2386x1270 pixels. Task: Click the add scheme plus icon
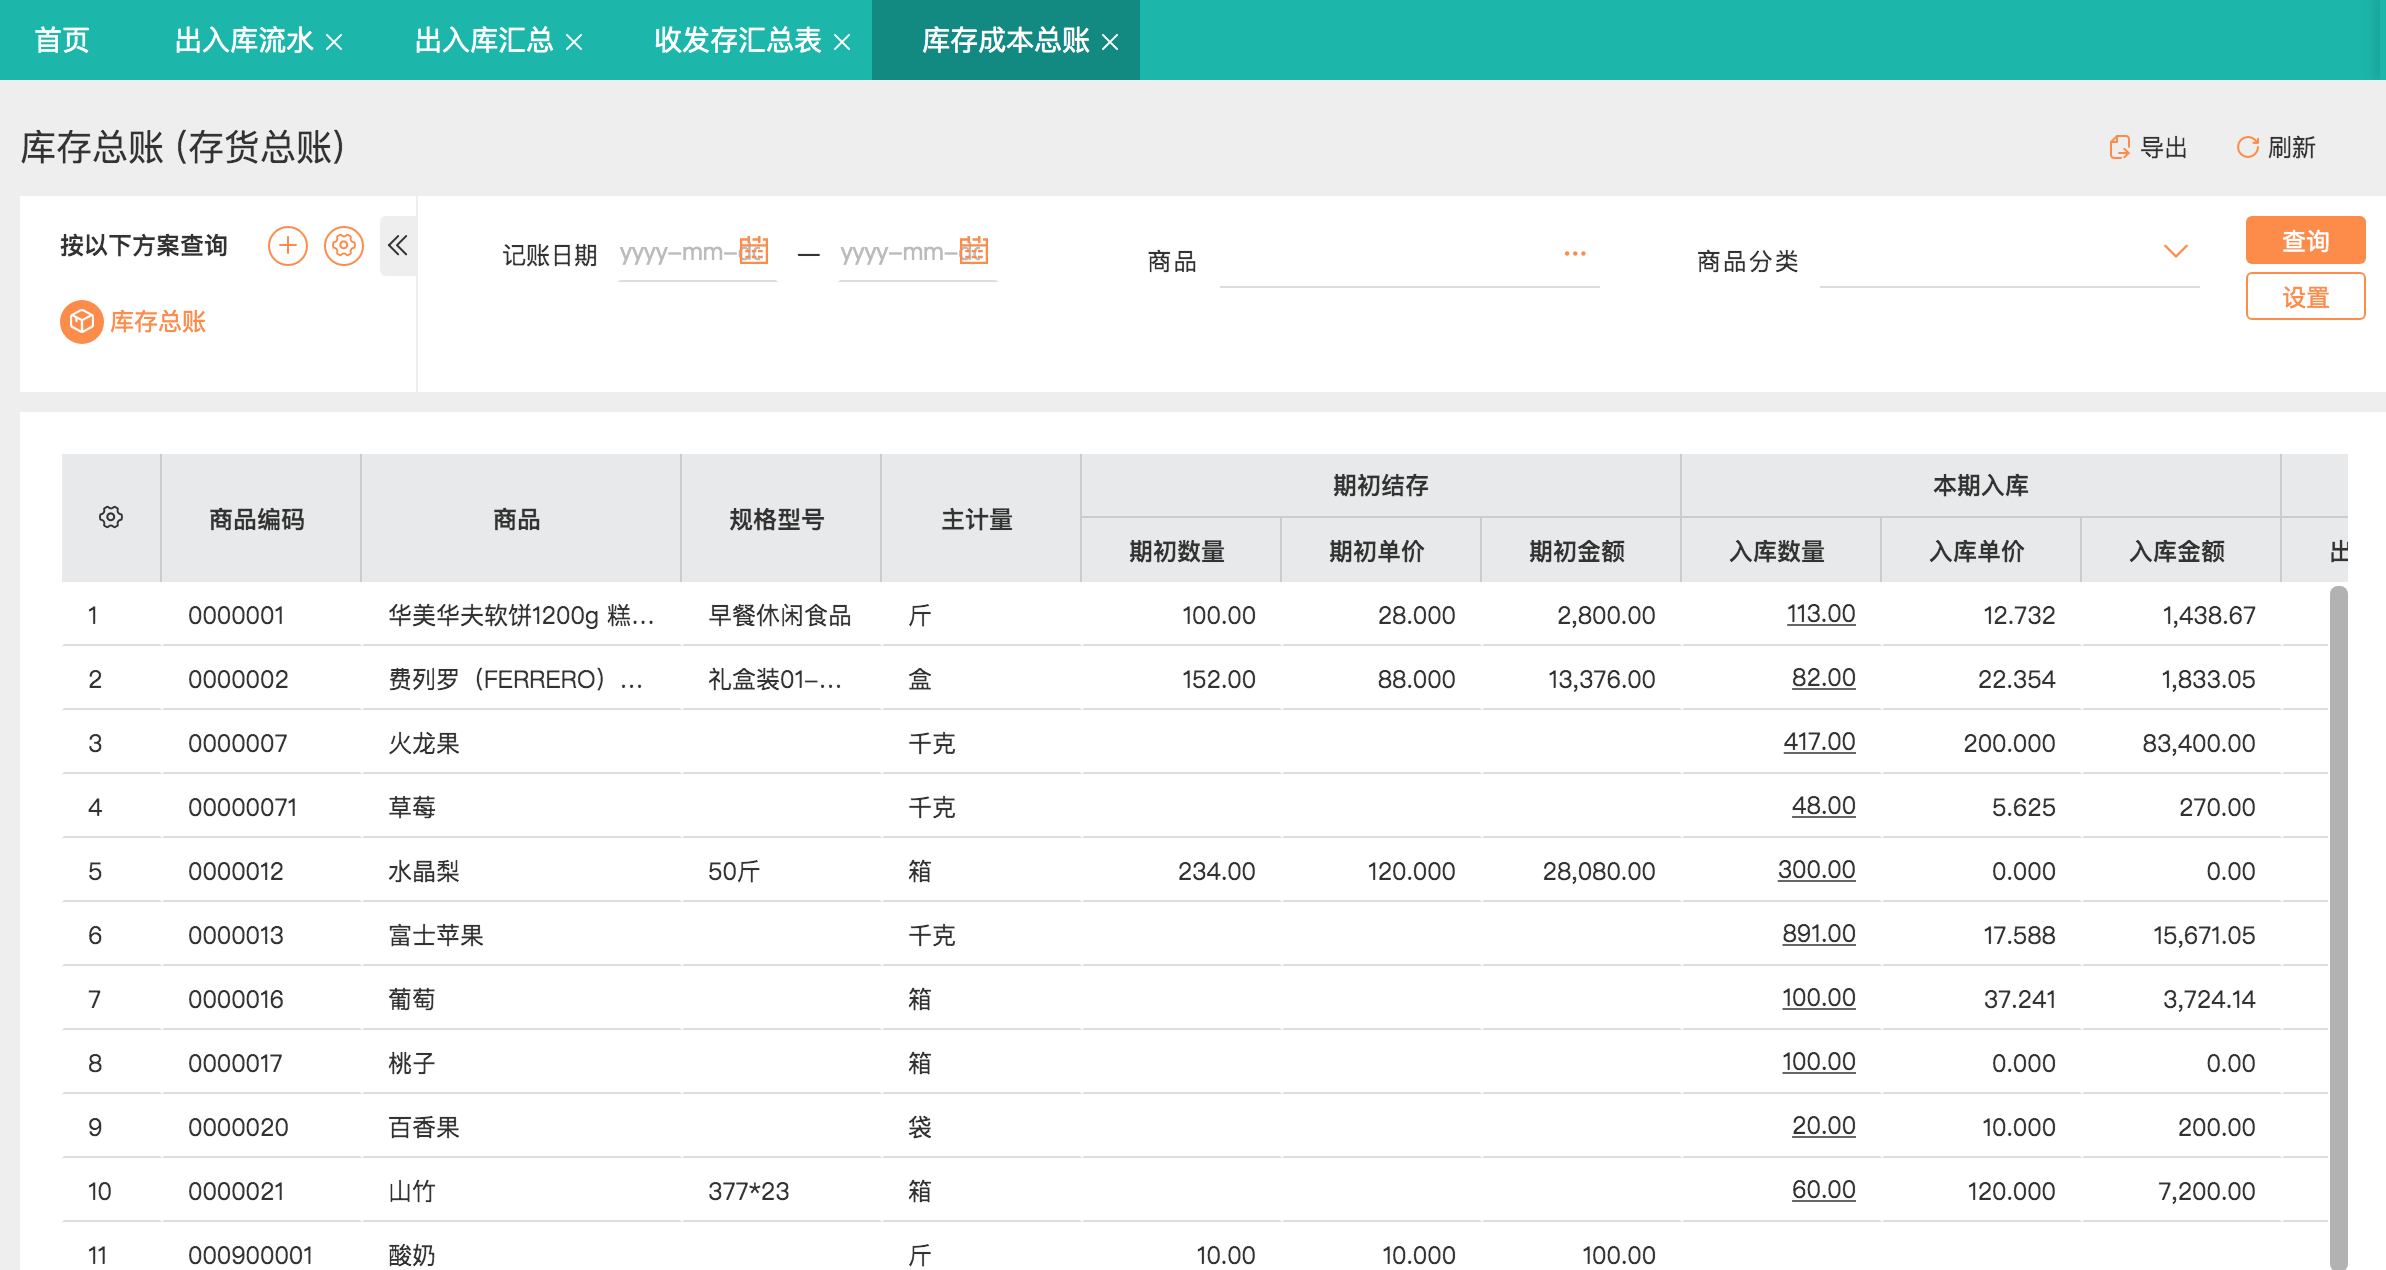click(x=289, y=246)
